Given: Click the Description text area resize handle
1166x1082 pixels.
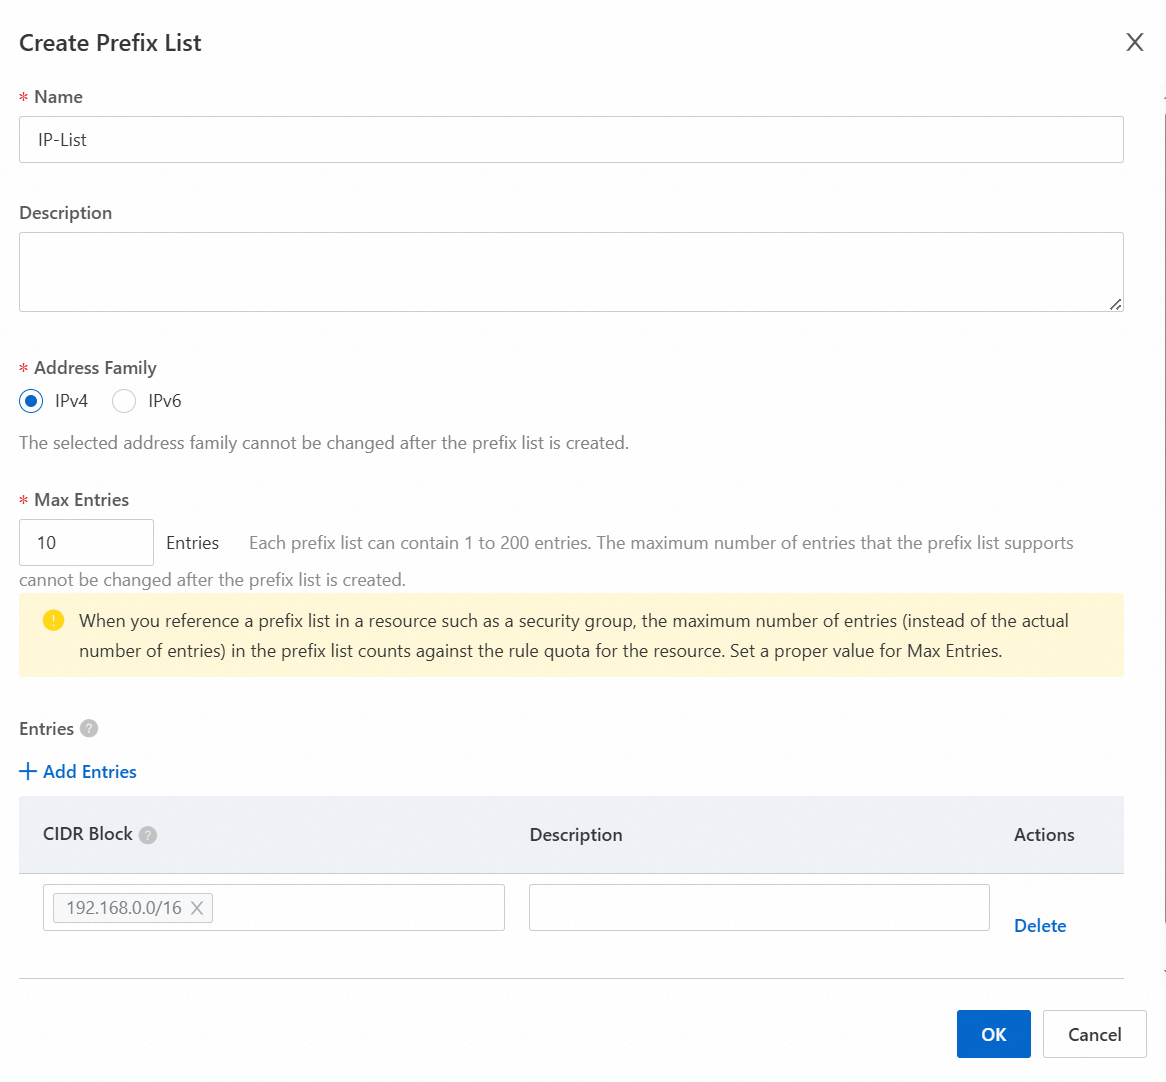Looking at the screenshot, I should 1115,304.
